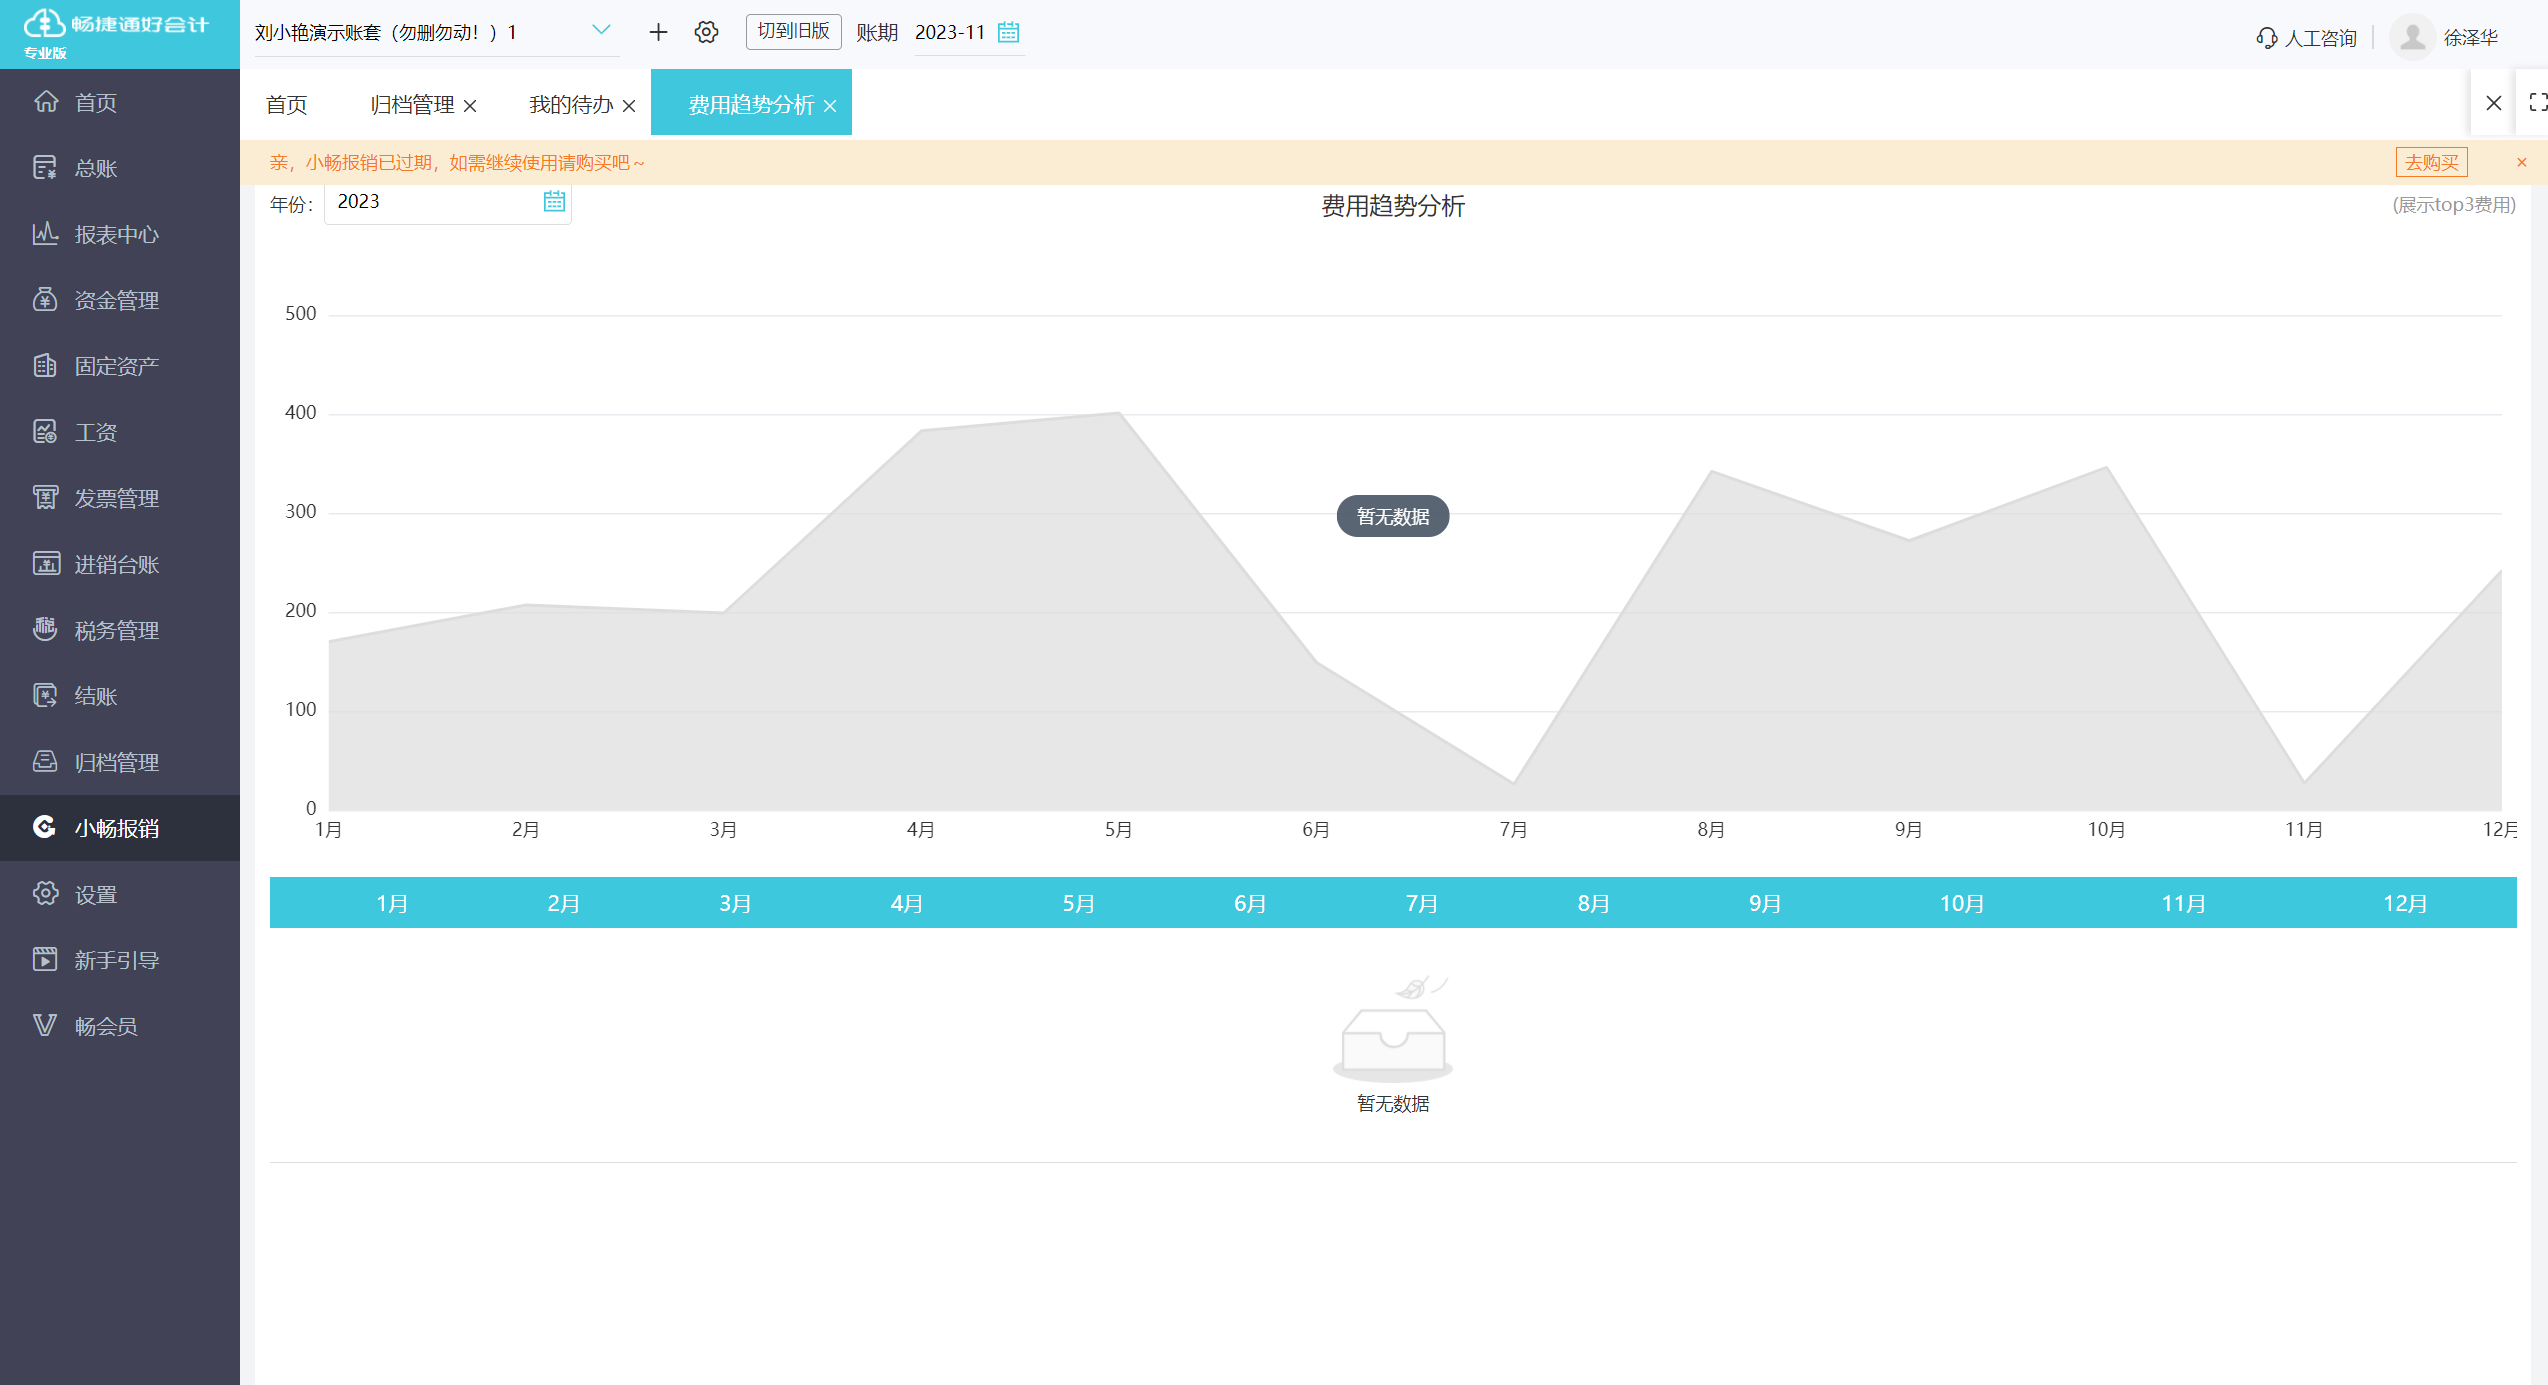Click 切到旧版 toggle button
The width and height of the screenshot is (2548, 1385).
(790, 31)
